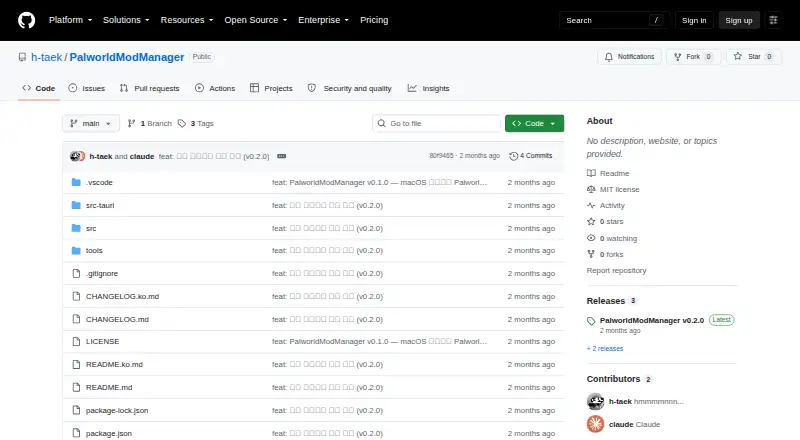Open CHANGELOG.md file
The width and height of the screenshot is (800, 440).
[x=117, y=320]
